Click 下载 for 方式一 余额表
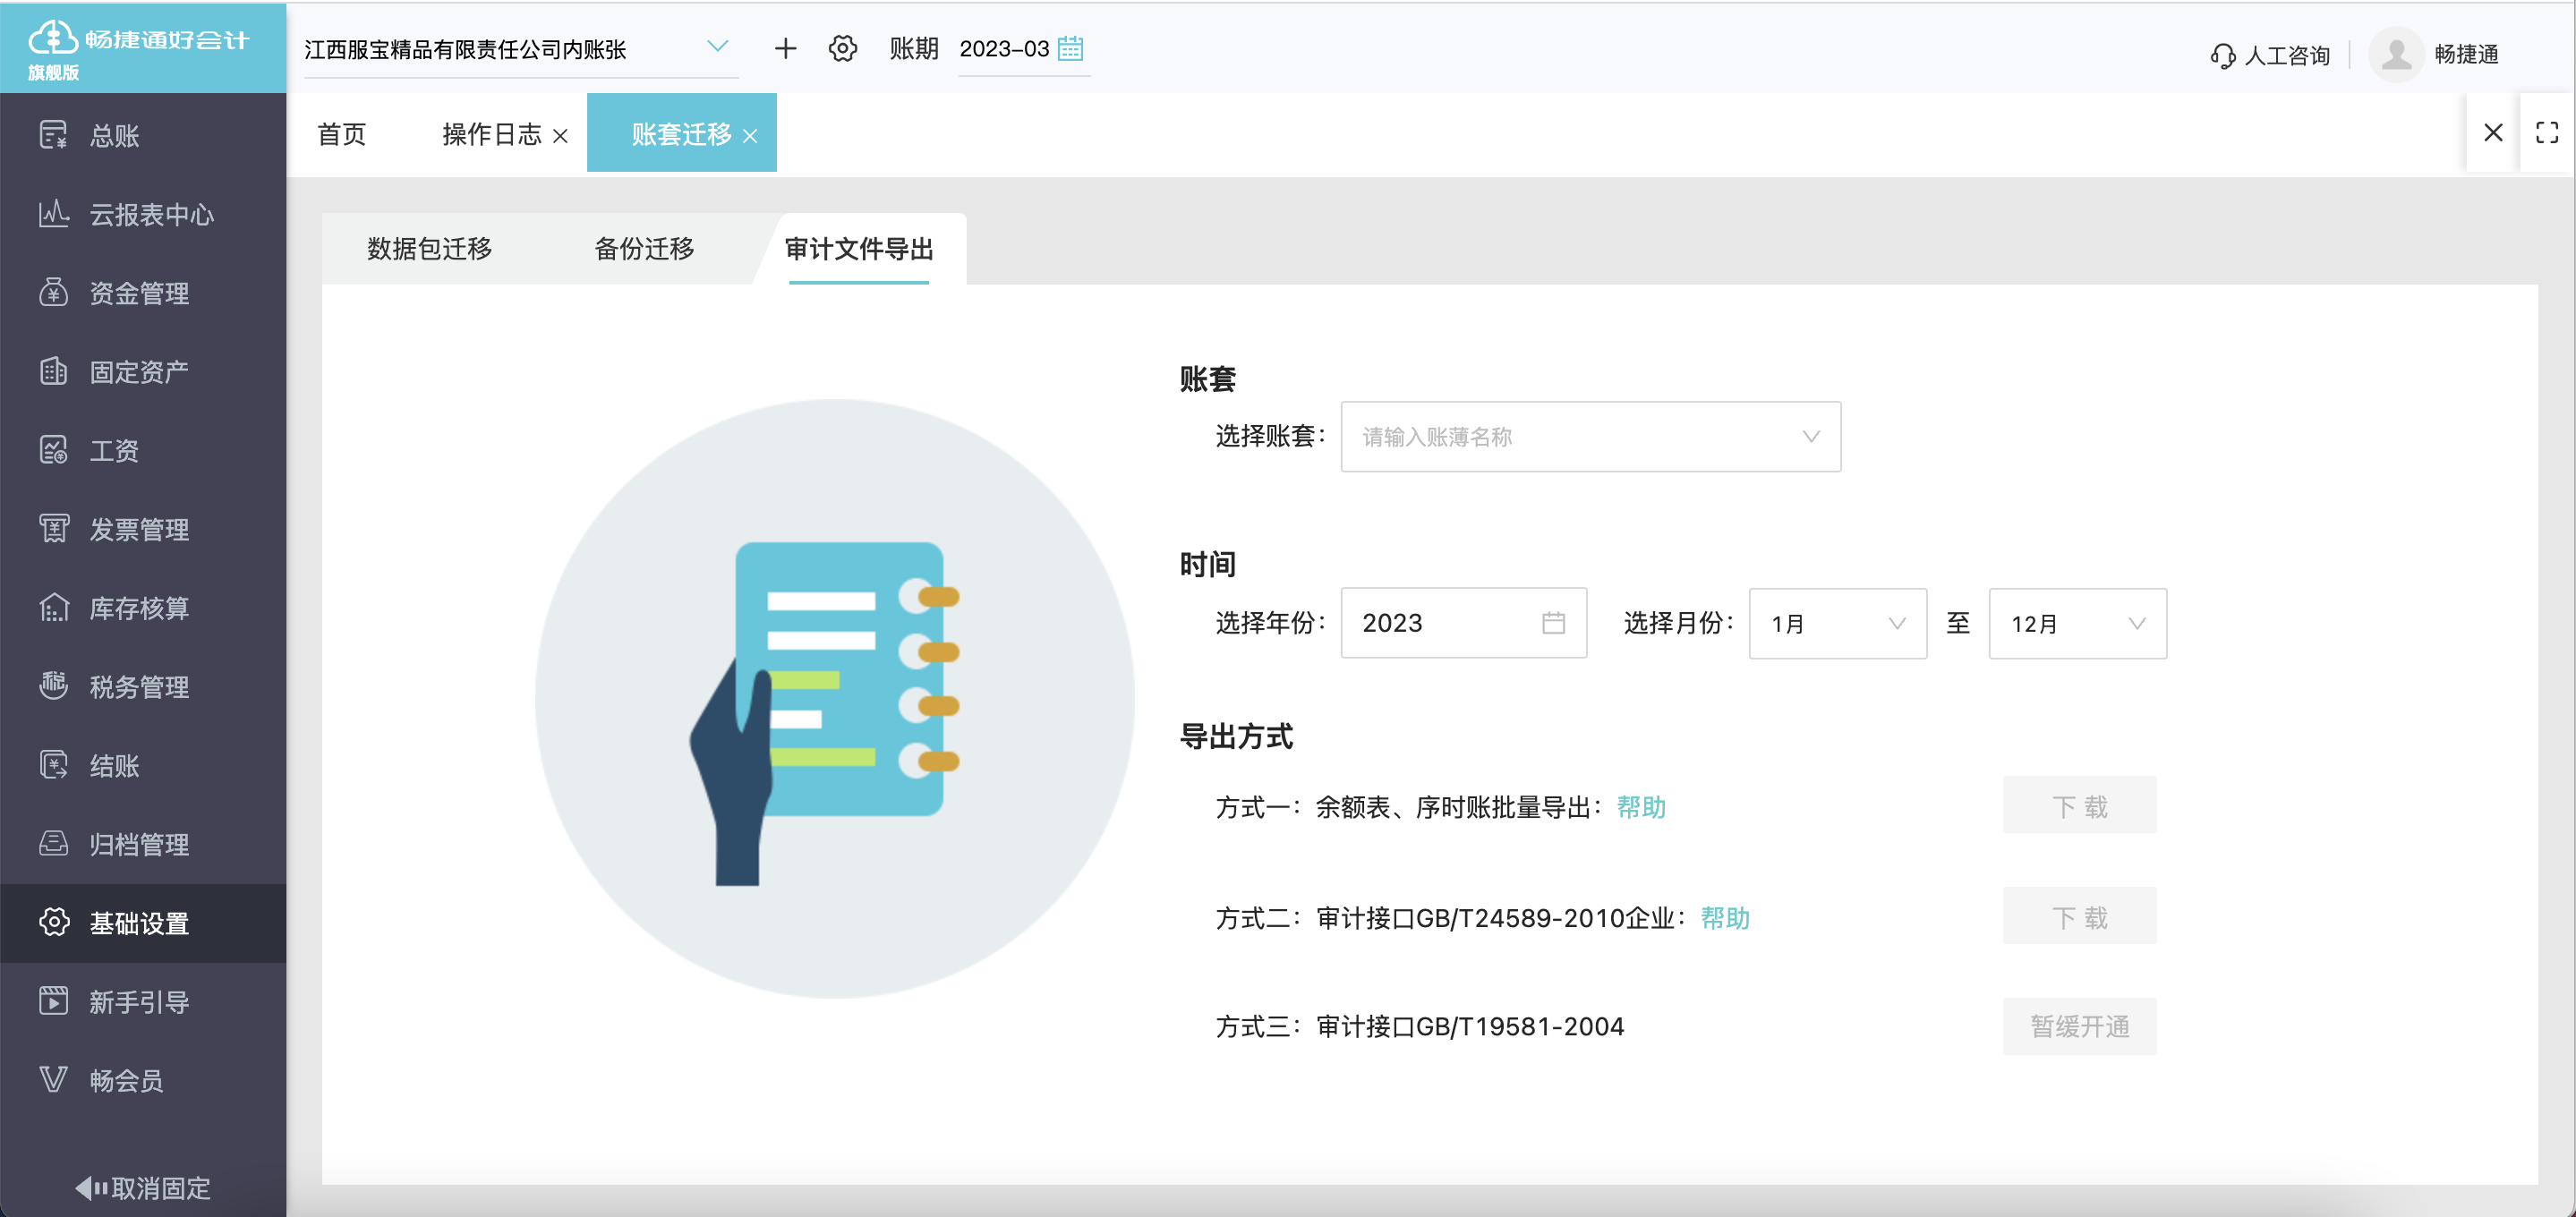The height and width of the screenshot is (1217, 2576). point(2077,806)
